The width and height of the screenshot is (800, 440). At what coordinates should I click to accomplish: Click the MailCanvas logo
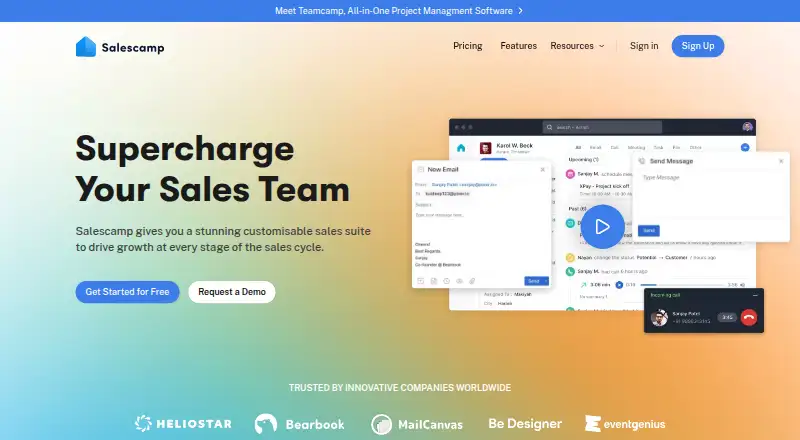417,424
